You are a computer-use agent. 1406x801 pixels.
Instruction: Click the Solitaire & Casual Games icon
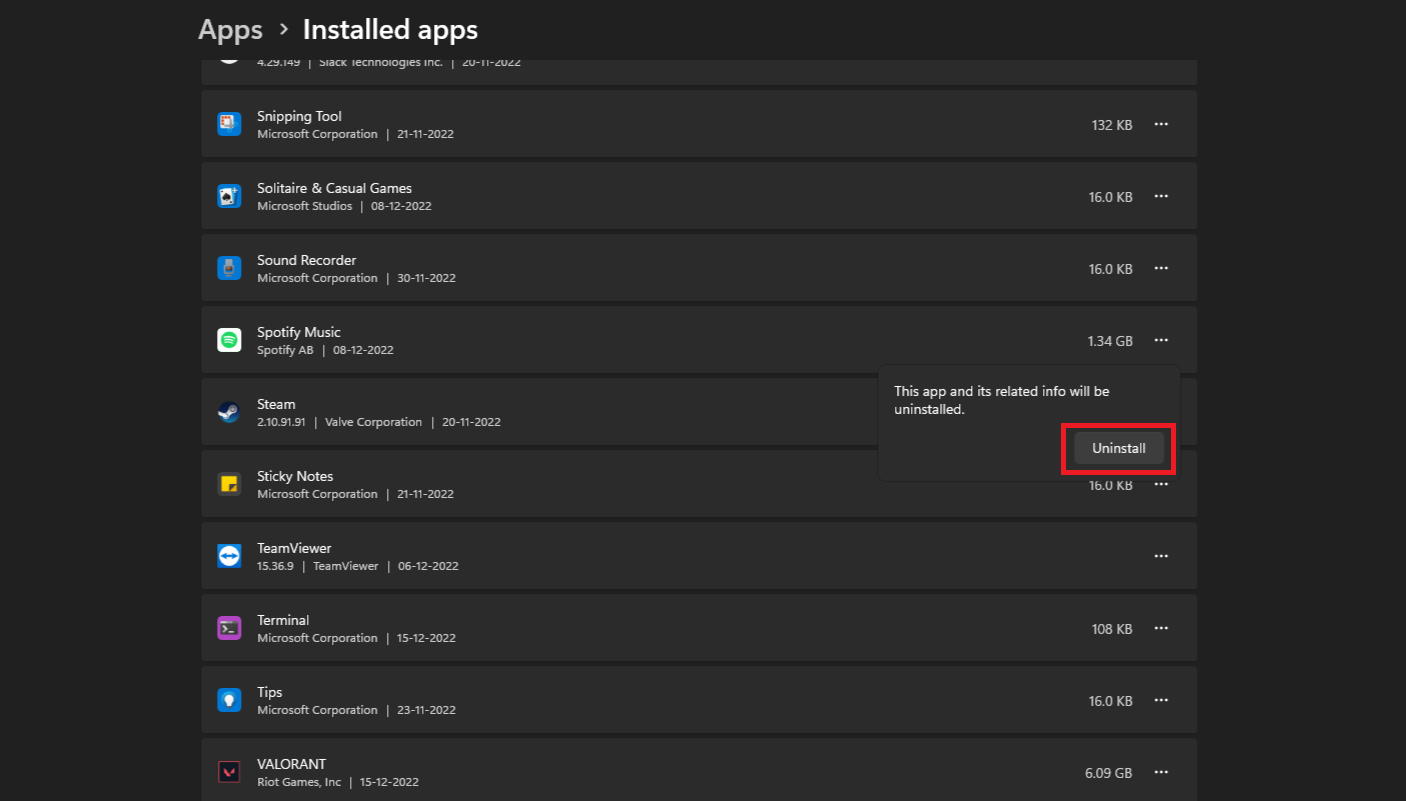(229, 195)
